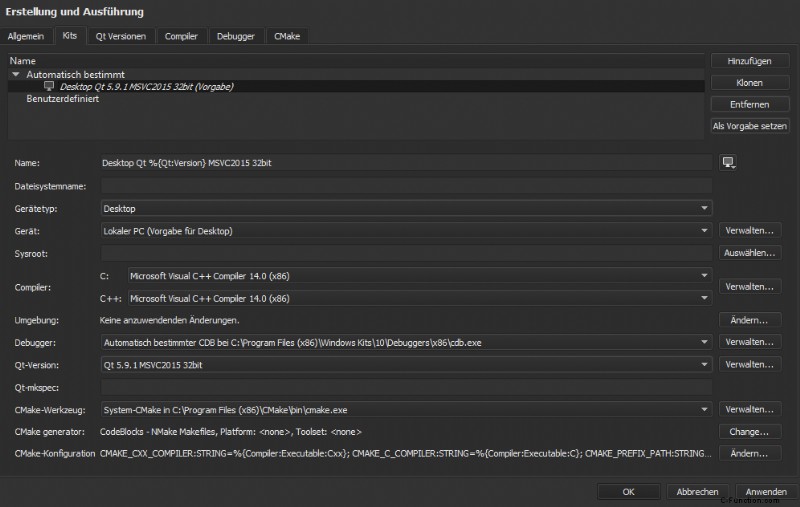Open the Gerätetyp dropdown

[x=406, y=208]
